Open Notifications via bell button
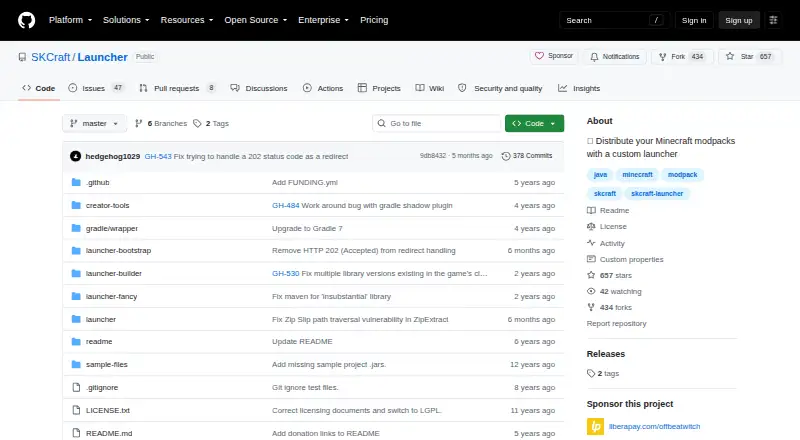Viewport: 800px width, 440px height. click(x=615, y=57)
